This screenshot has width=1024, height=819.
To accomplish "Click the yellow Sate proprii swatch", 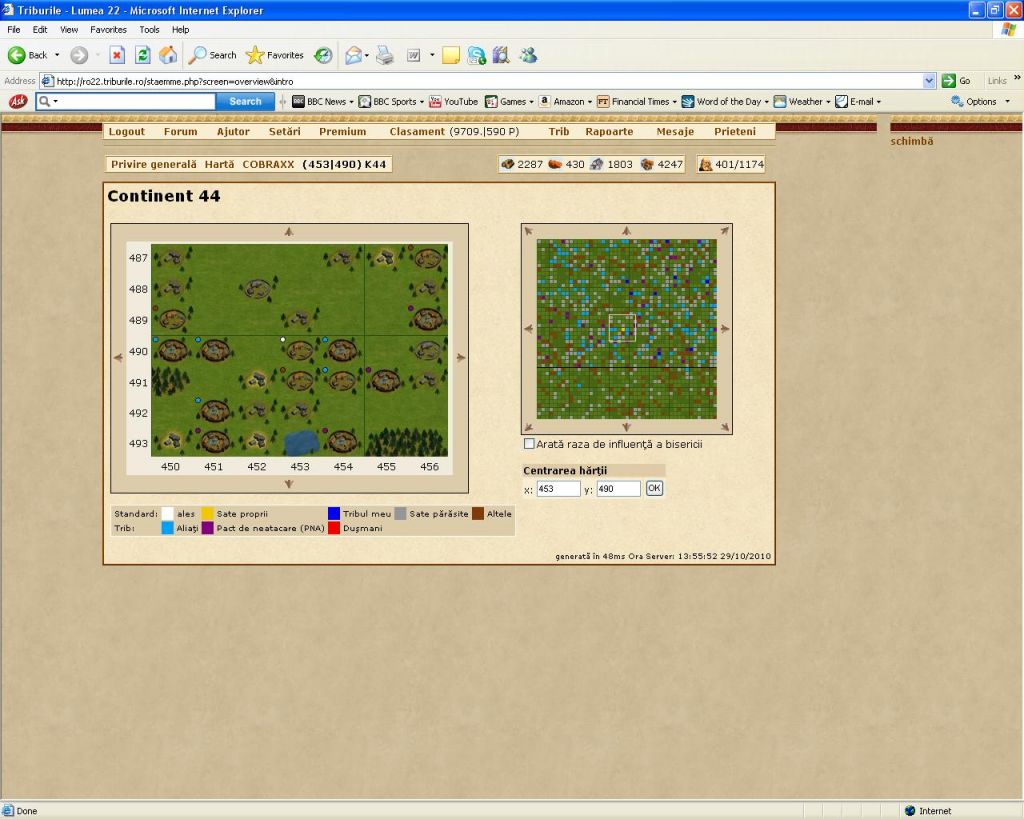I will coord(208,514).
